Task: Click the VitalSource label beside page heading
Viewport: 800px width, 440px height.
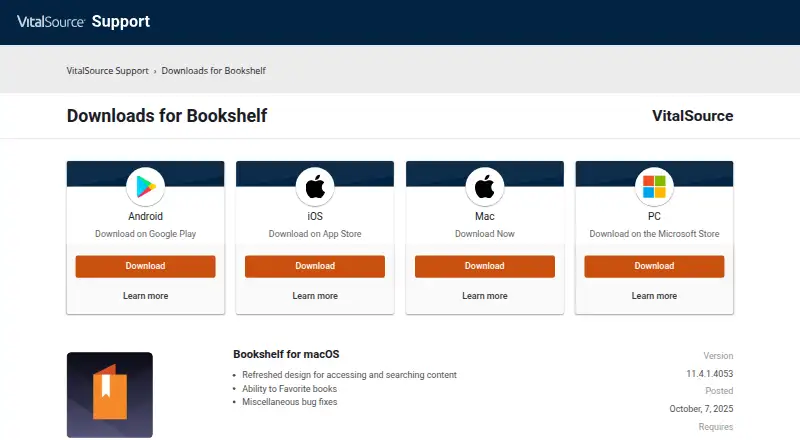Action: pyautogui.click(x=692, y=116)
